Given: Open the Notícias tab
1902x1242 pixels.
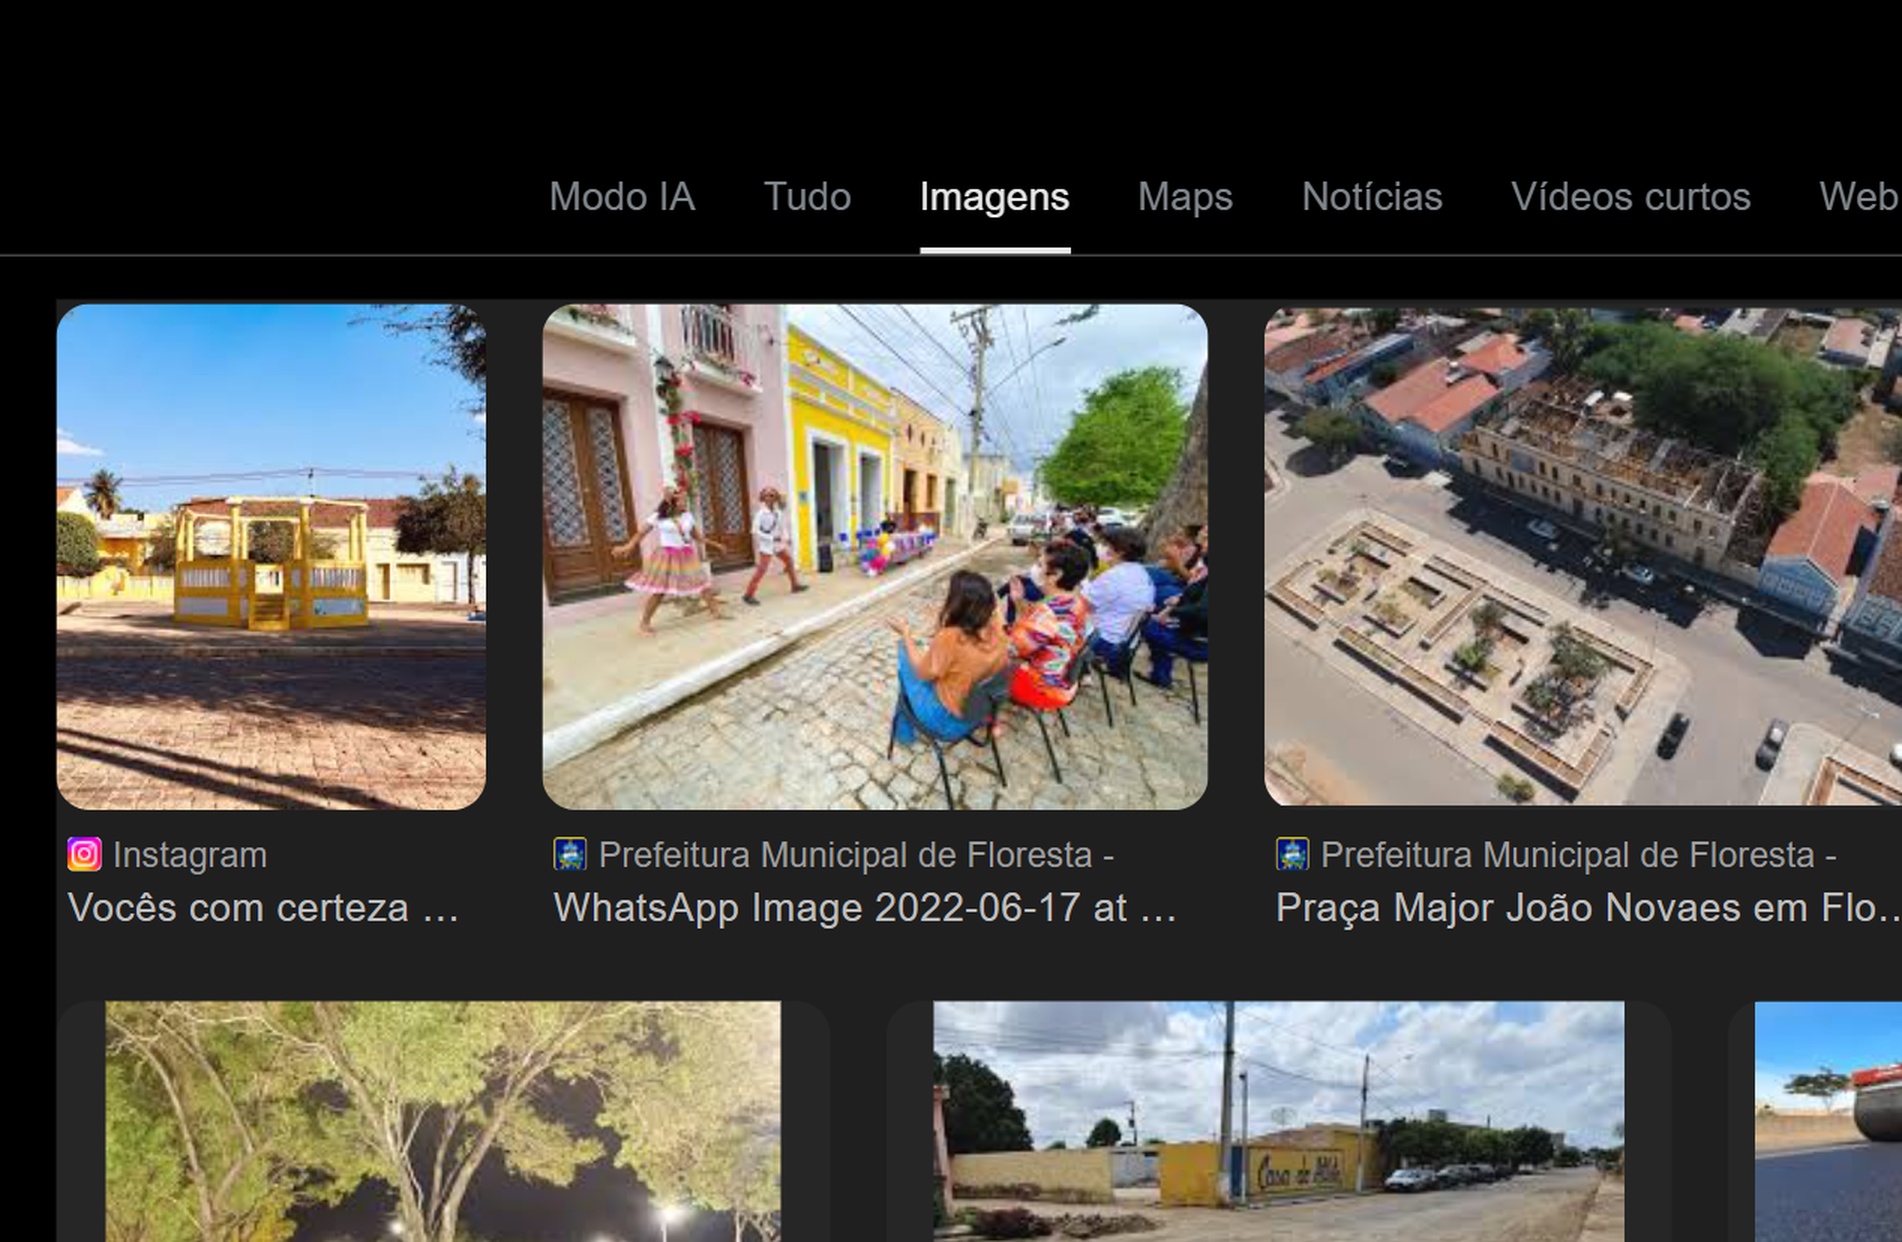Looking at the screenshot, I should tap(1371, 197).
